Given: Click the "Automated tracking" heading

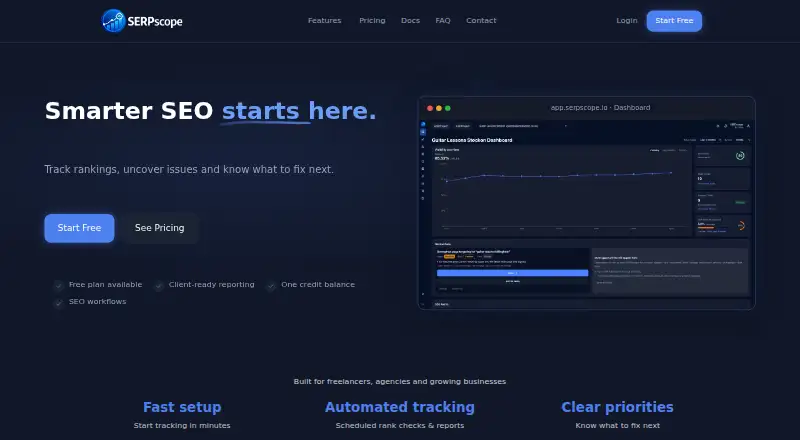Looking at the screenshot, I should (400, 407).
